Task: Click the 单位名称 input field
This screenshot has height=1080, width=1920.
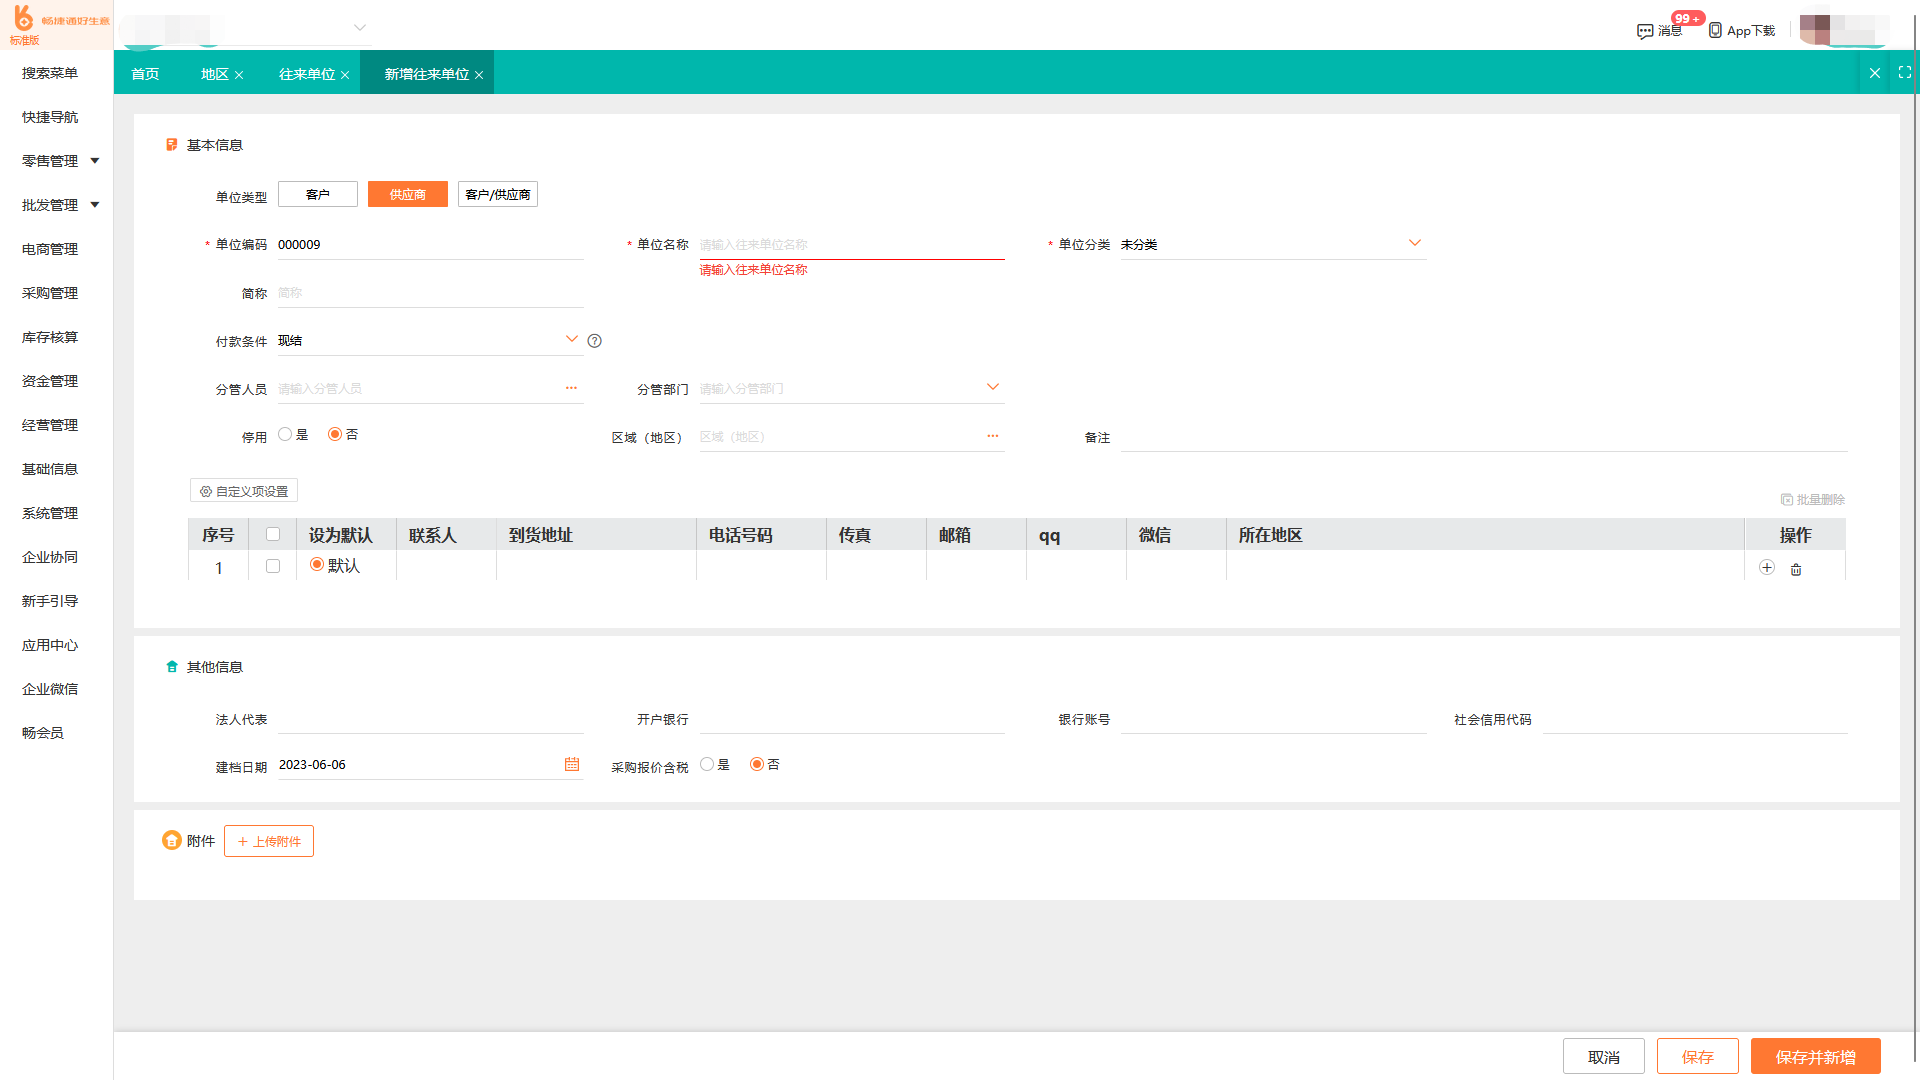Action: click(849, 244)
